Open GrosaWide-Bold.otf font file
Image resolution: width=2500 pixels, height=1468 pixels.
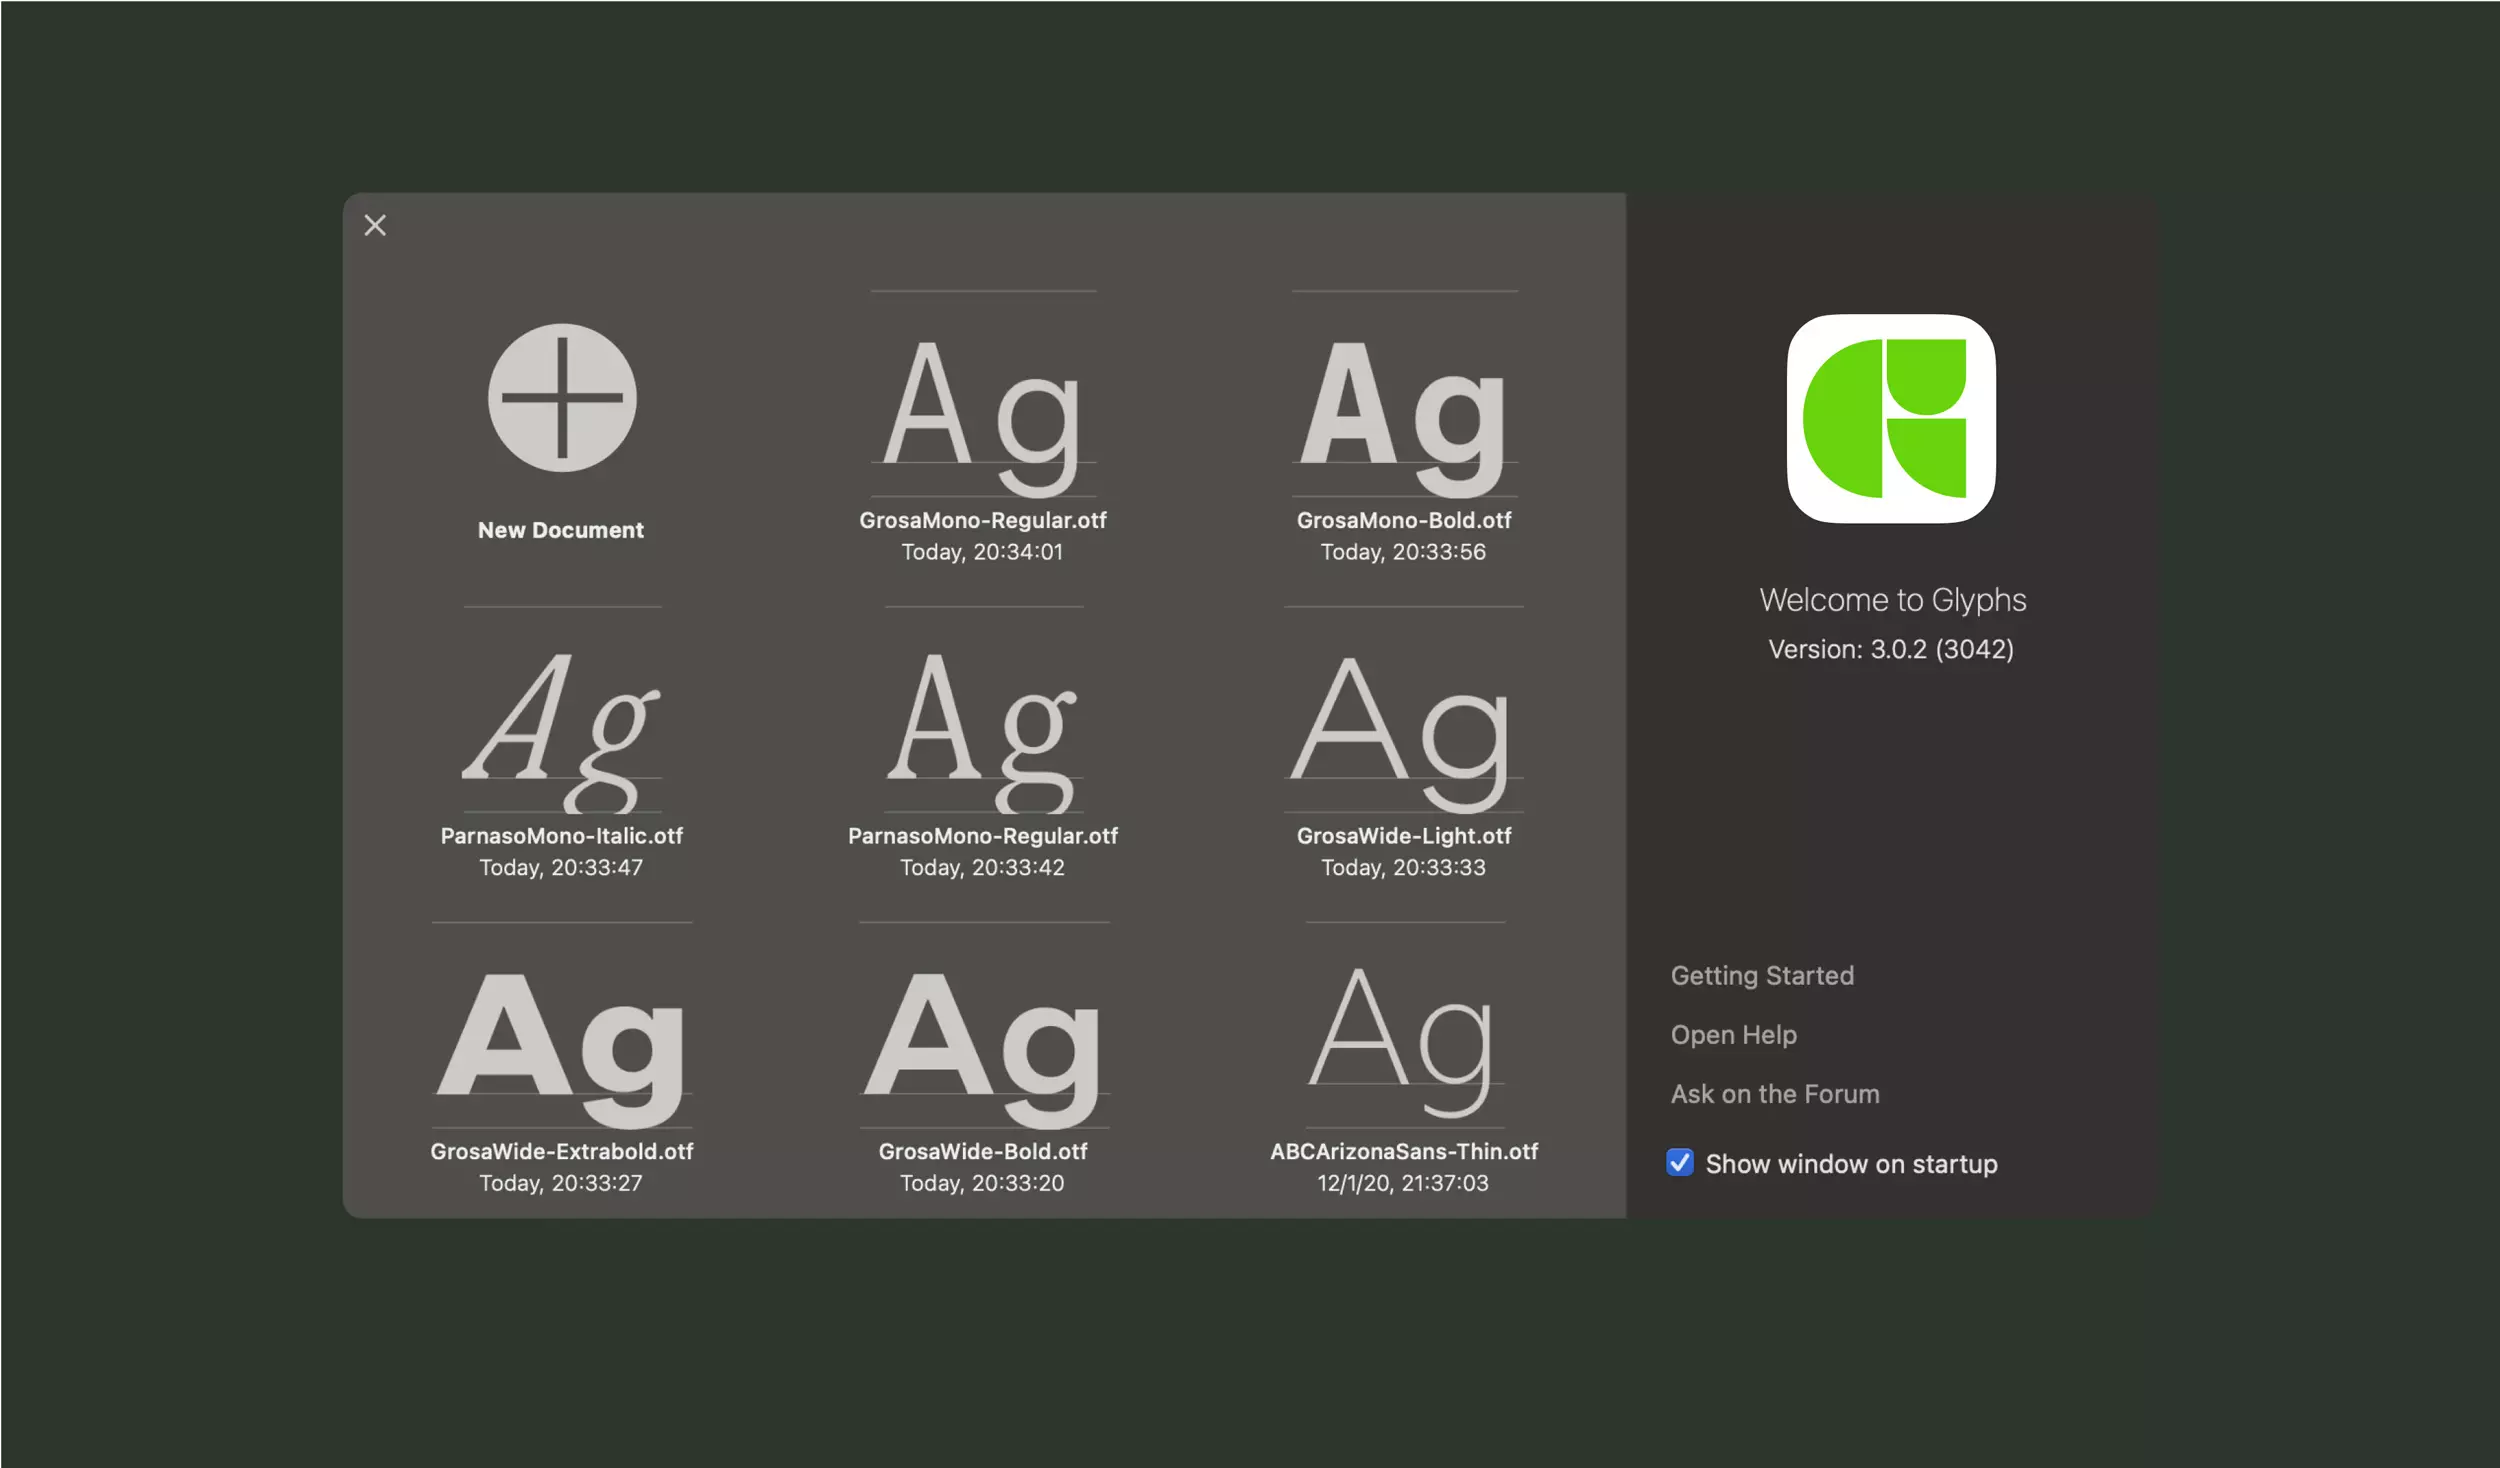click(982, 1075)
